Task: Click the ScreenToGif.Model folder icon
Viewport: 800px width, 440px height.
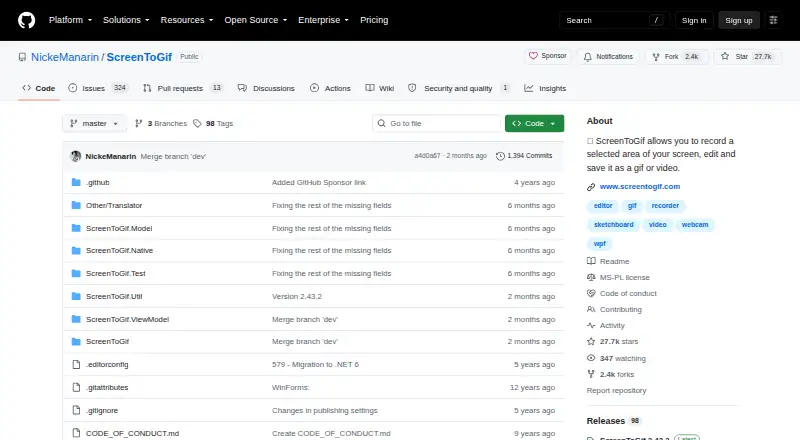Action: [x=76, y=228]
